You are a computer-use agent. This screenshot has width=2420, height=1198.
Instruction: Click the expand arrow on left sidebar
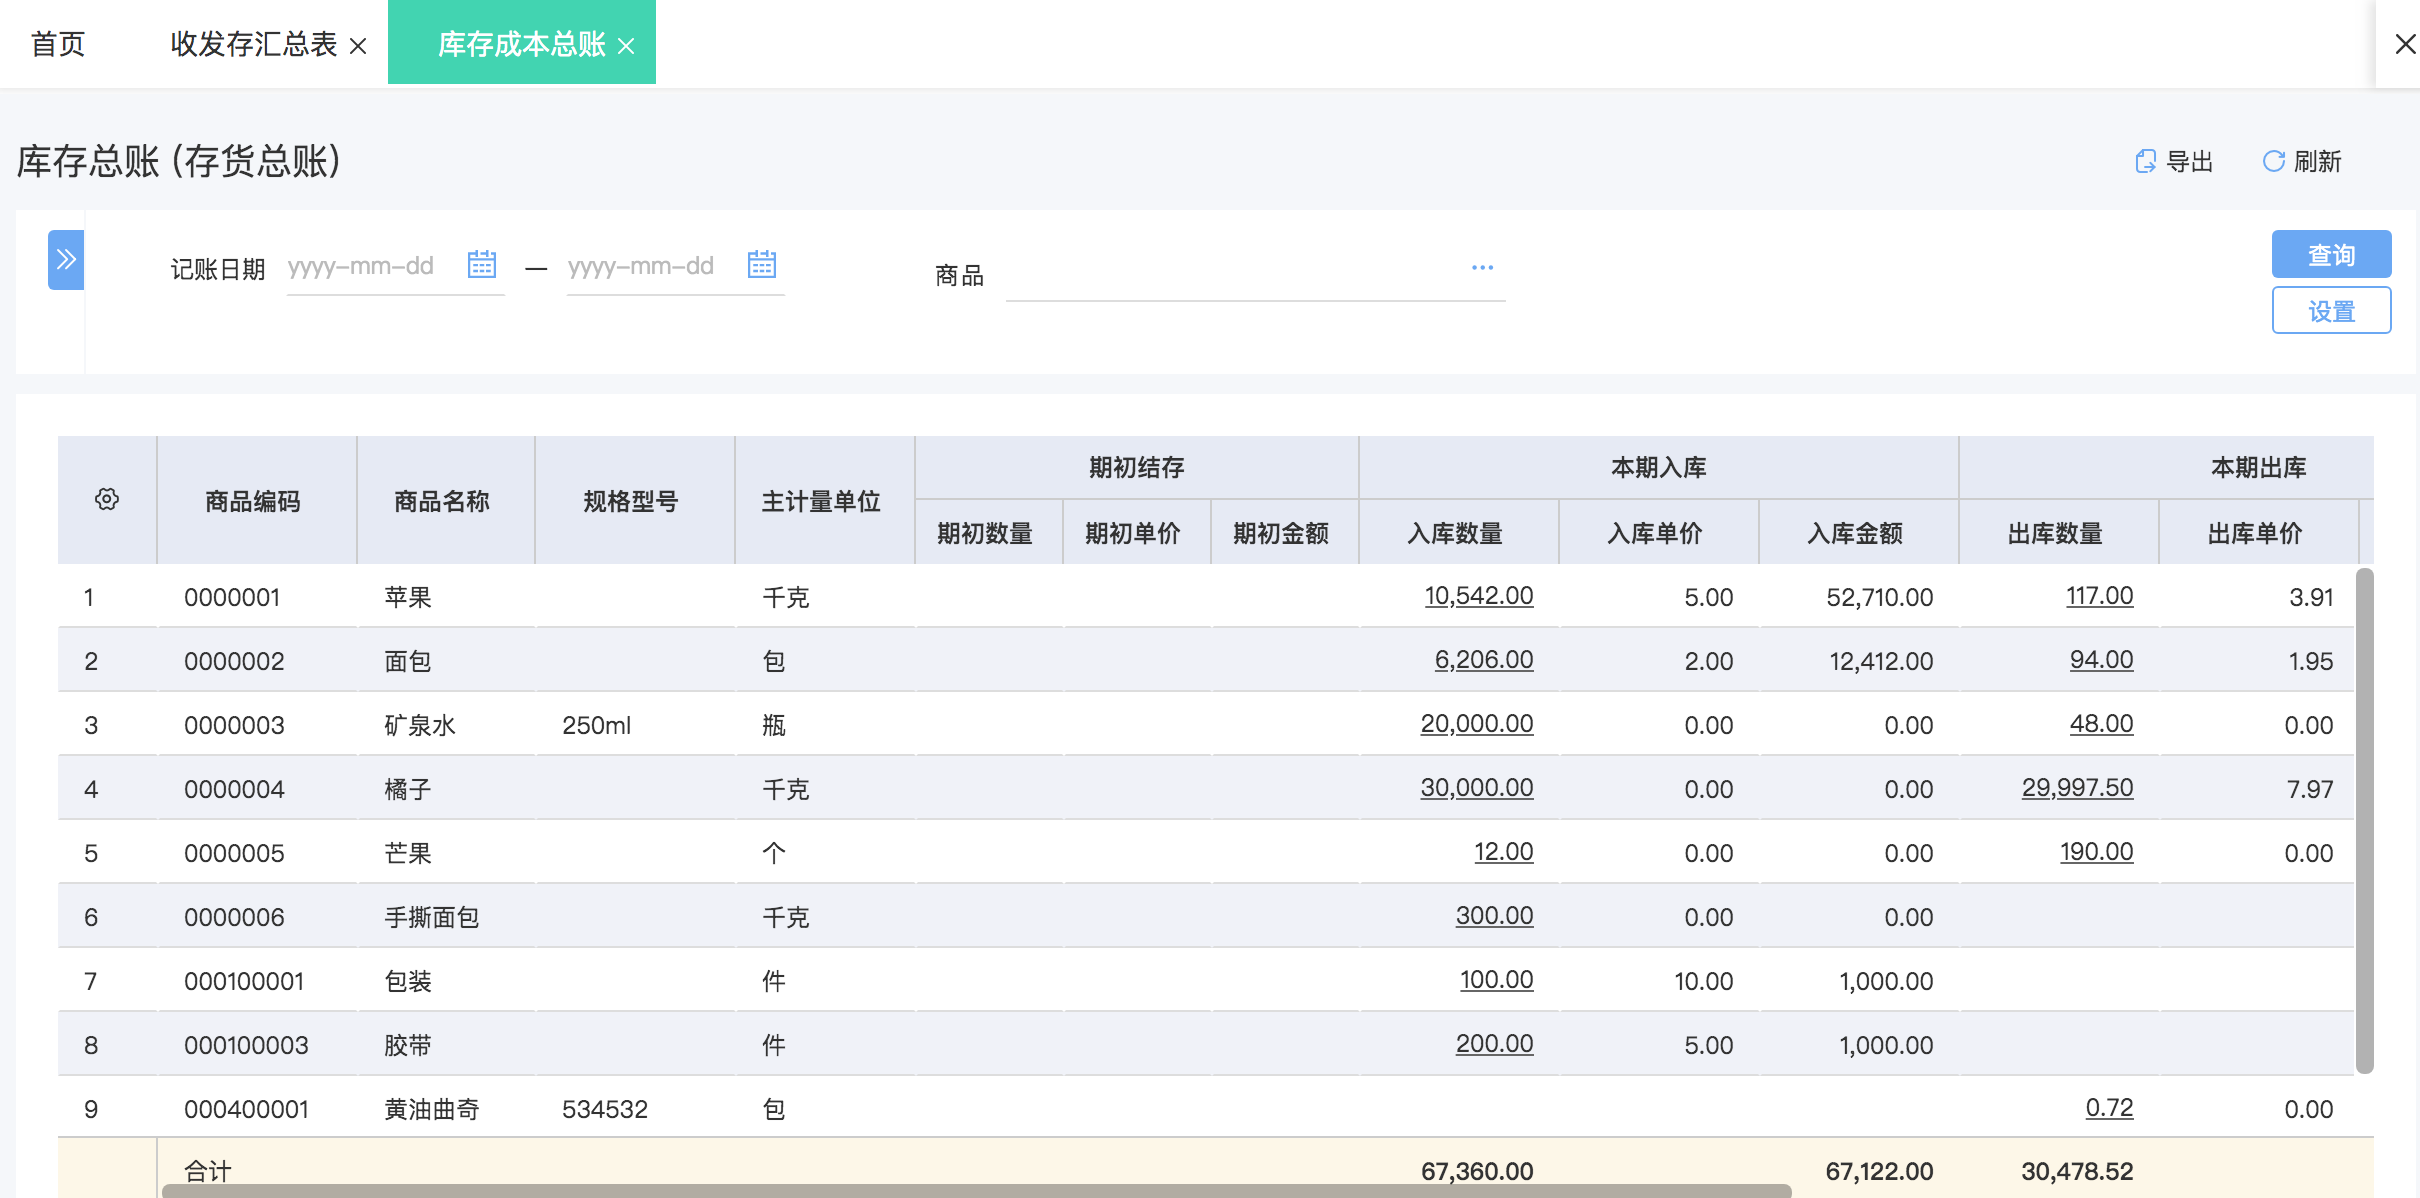click(x=65, y=259)
